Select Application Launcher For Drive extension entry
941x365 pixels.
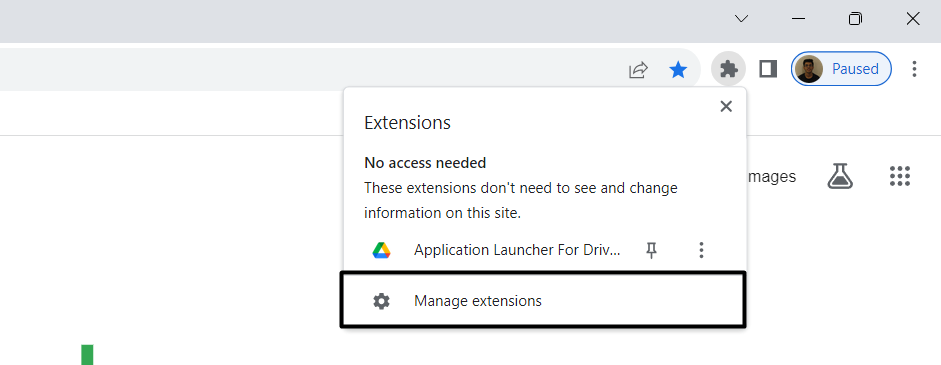click(517, 250)
